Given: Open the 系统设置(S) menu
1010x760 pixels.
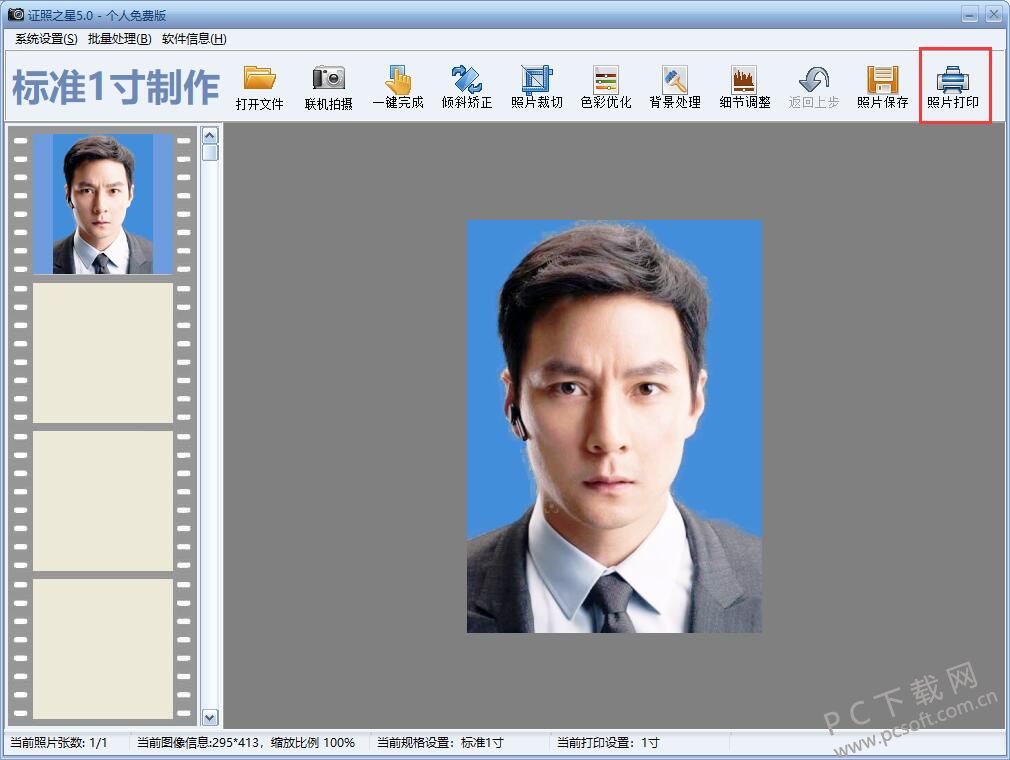Looking at the screenshot, I should coord(46,39).
